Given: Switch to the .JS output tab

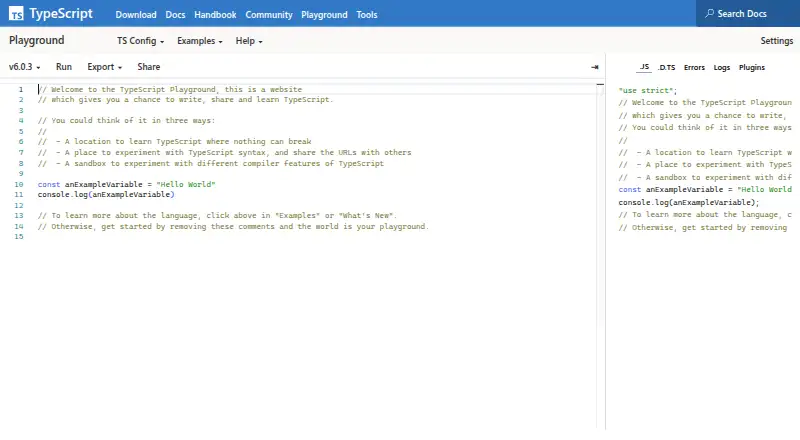Looking at the screenshot, I should [x=644, y=67].
